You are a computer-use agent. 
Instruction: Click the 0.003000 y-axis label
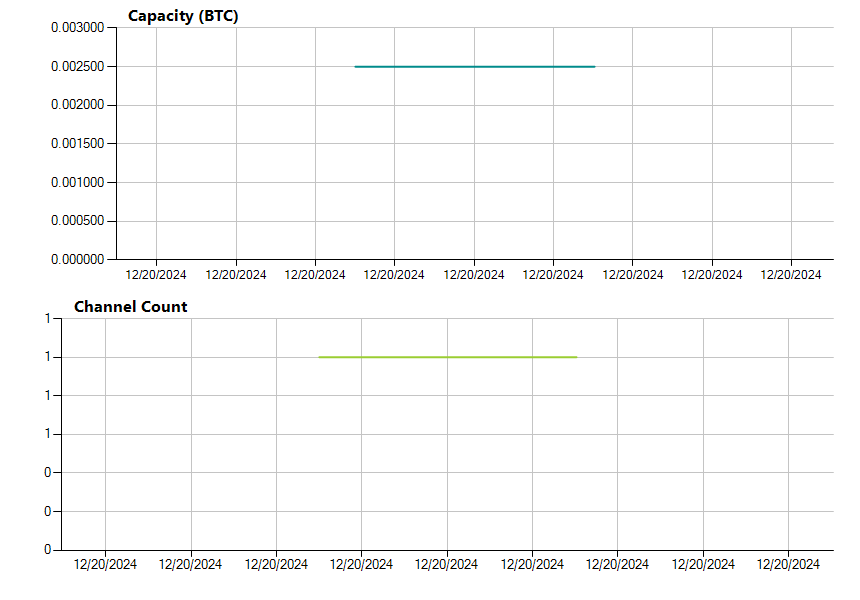coord(77,28)
